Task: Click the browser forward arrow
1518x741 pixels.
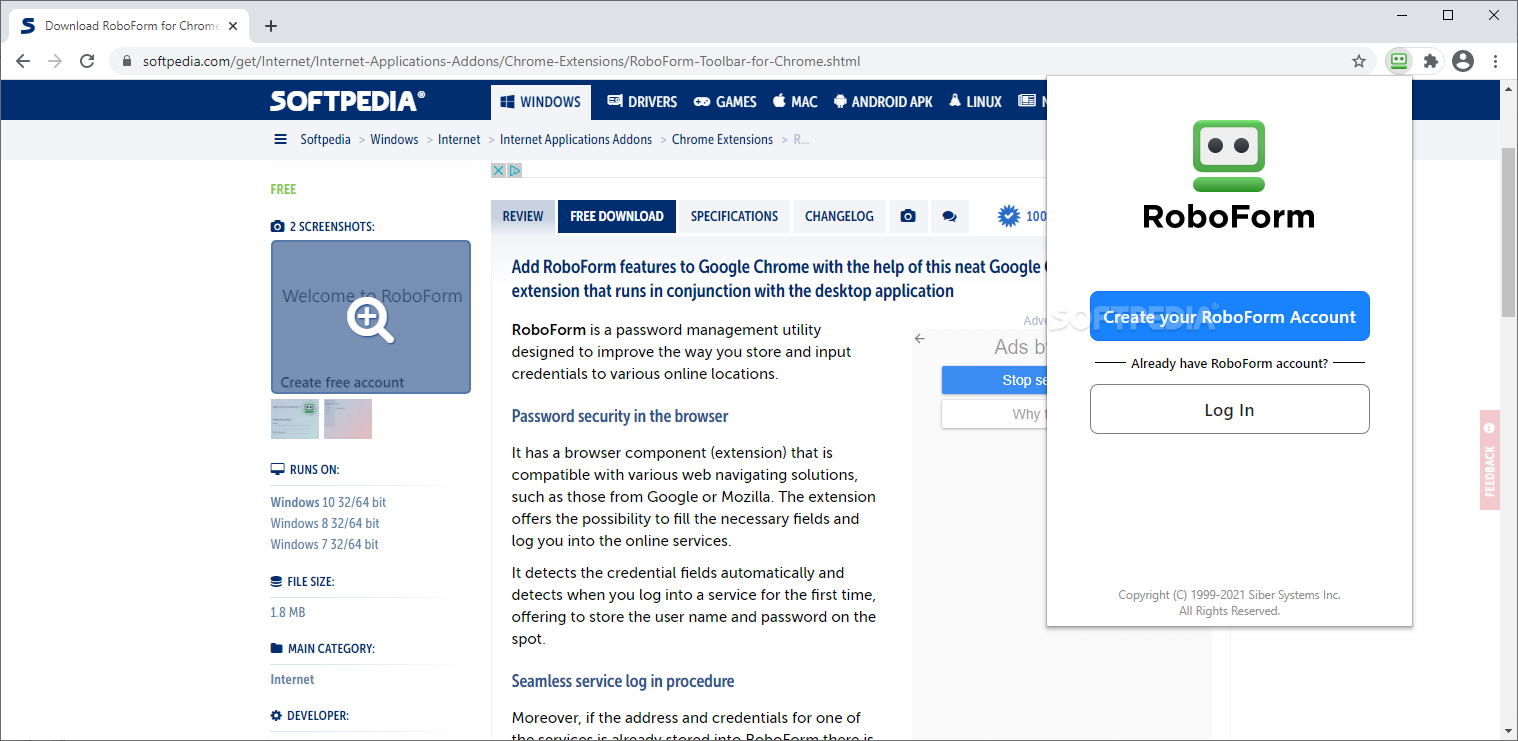Action: coord(55,61)
